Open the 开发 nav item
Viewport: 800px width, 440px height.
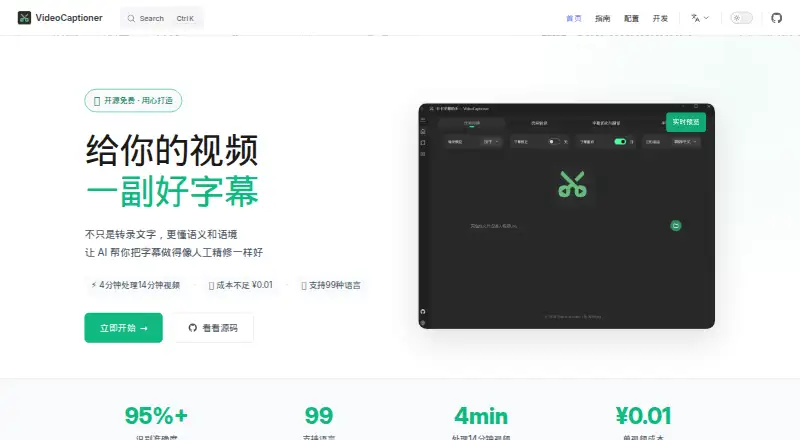[x=660, y=18]
